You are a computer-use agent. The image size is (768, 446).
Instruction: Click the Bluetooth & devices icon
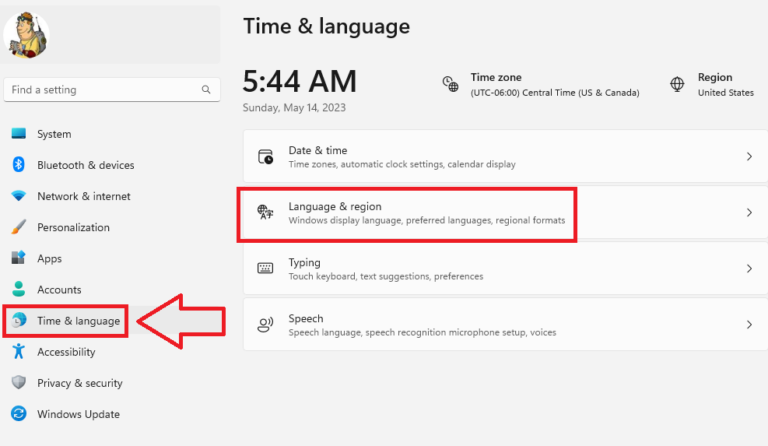coord(19,164)
